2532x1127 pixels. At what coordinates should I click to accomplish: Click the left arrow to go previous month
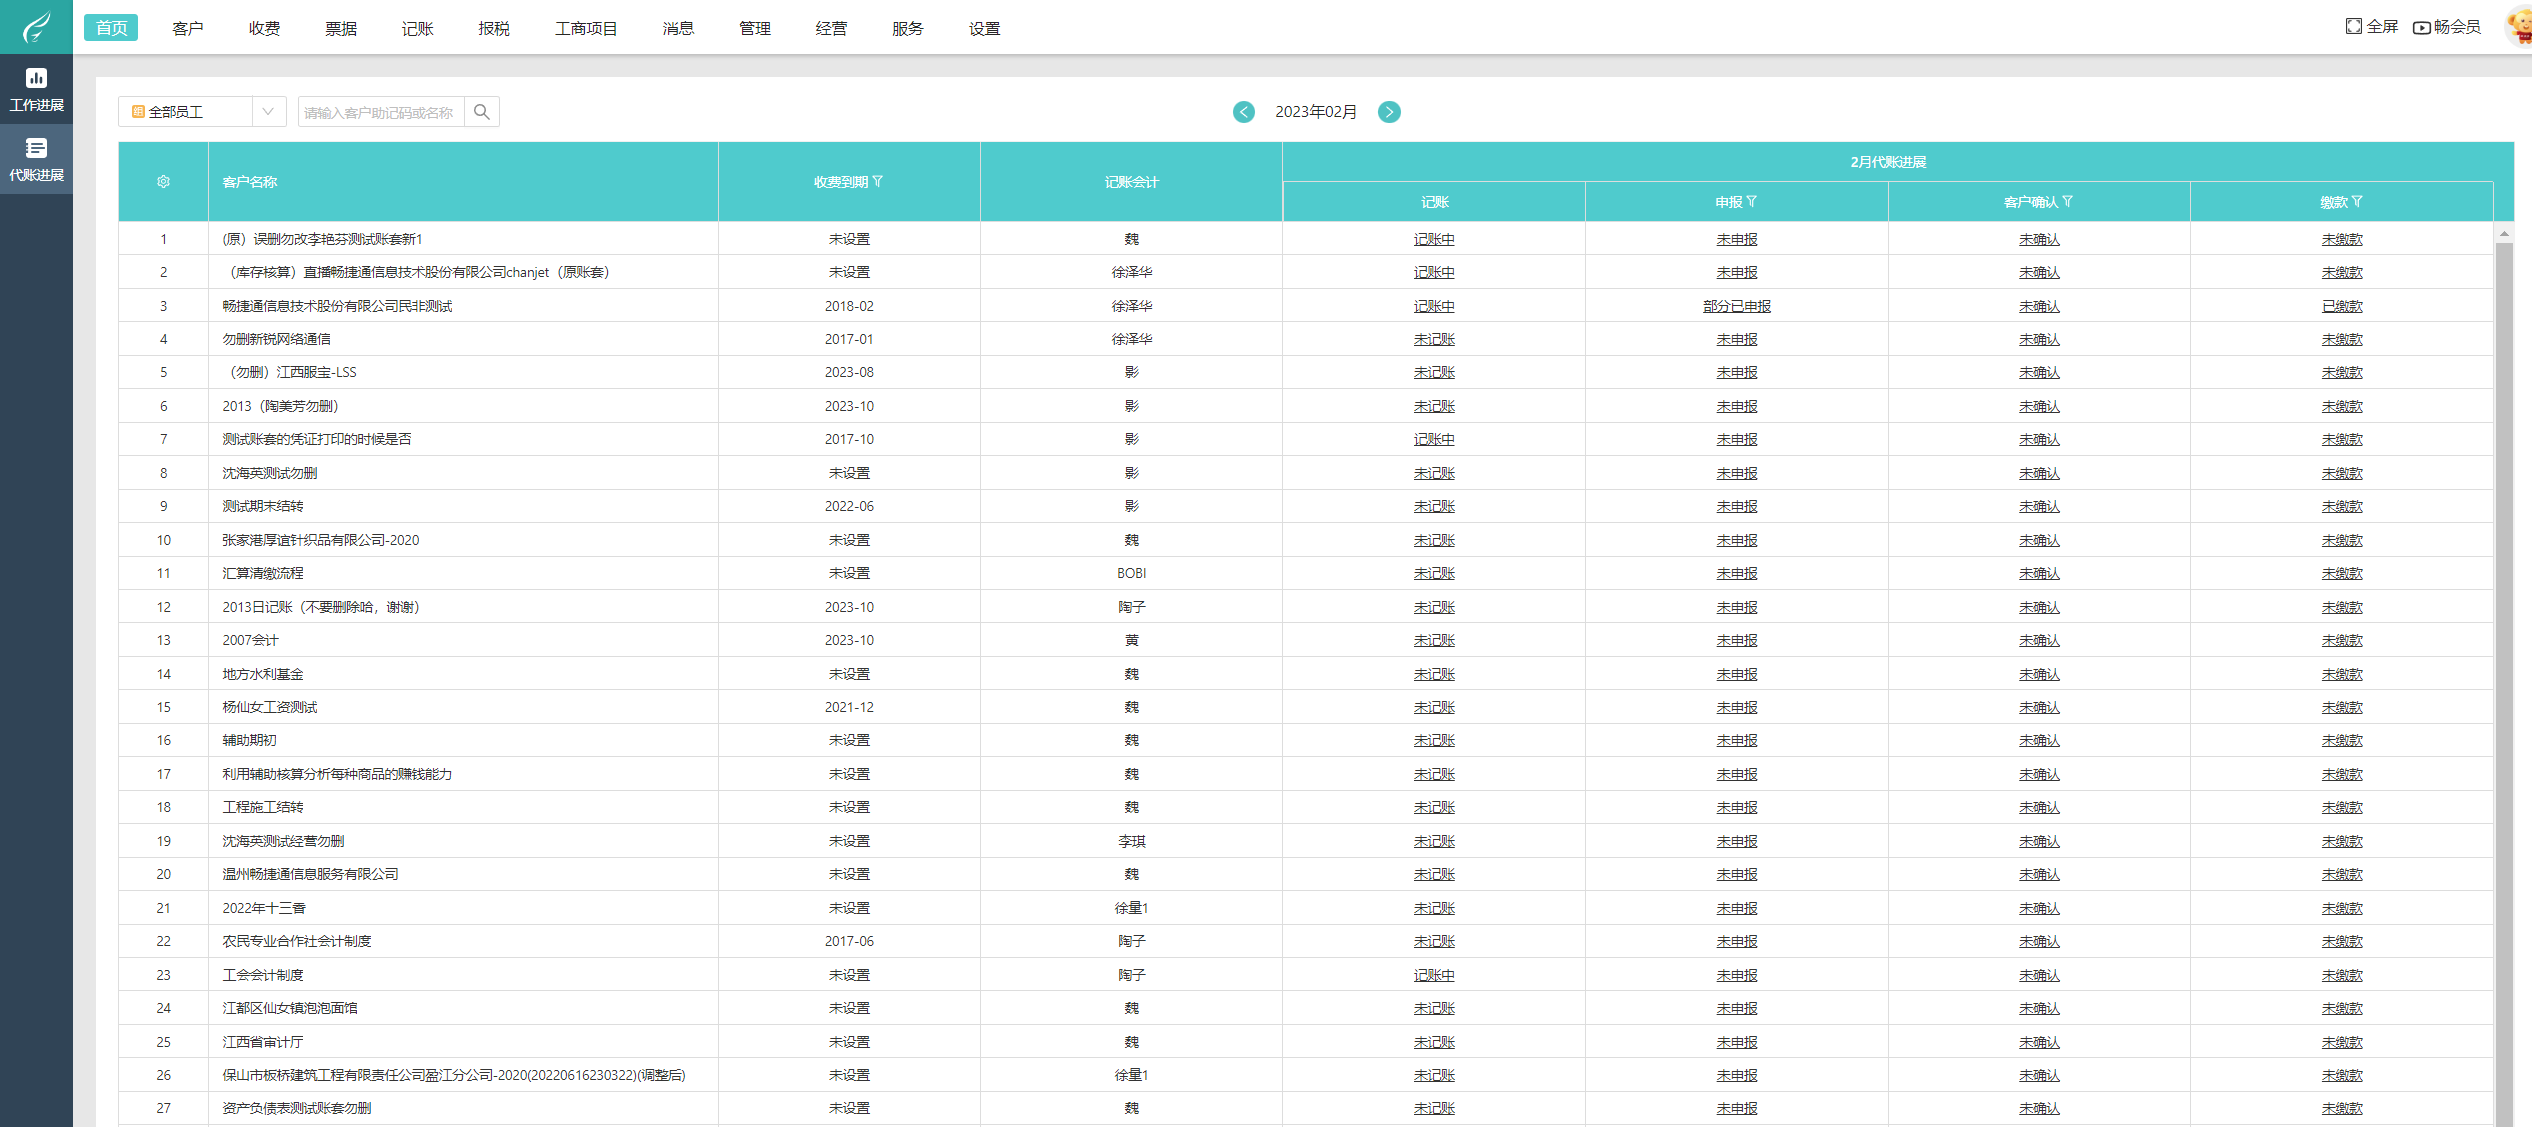(x=1243, y=111)
